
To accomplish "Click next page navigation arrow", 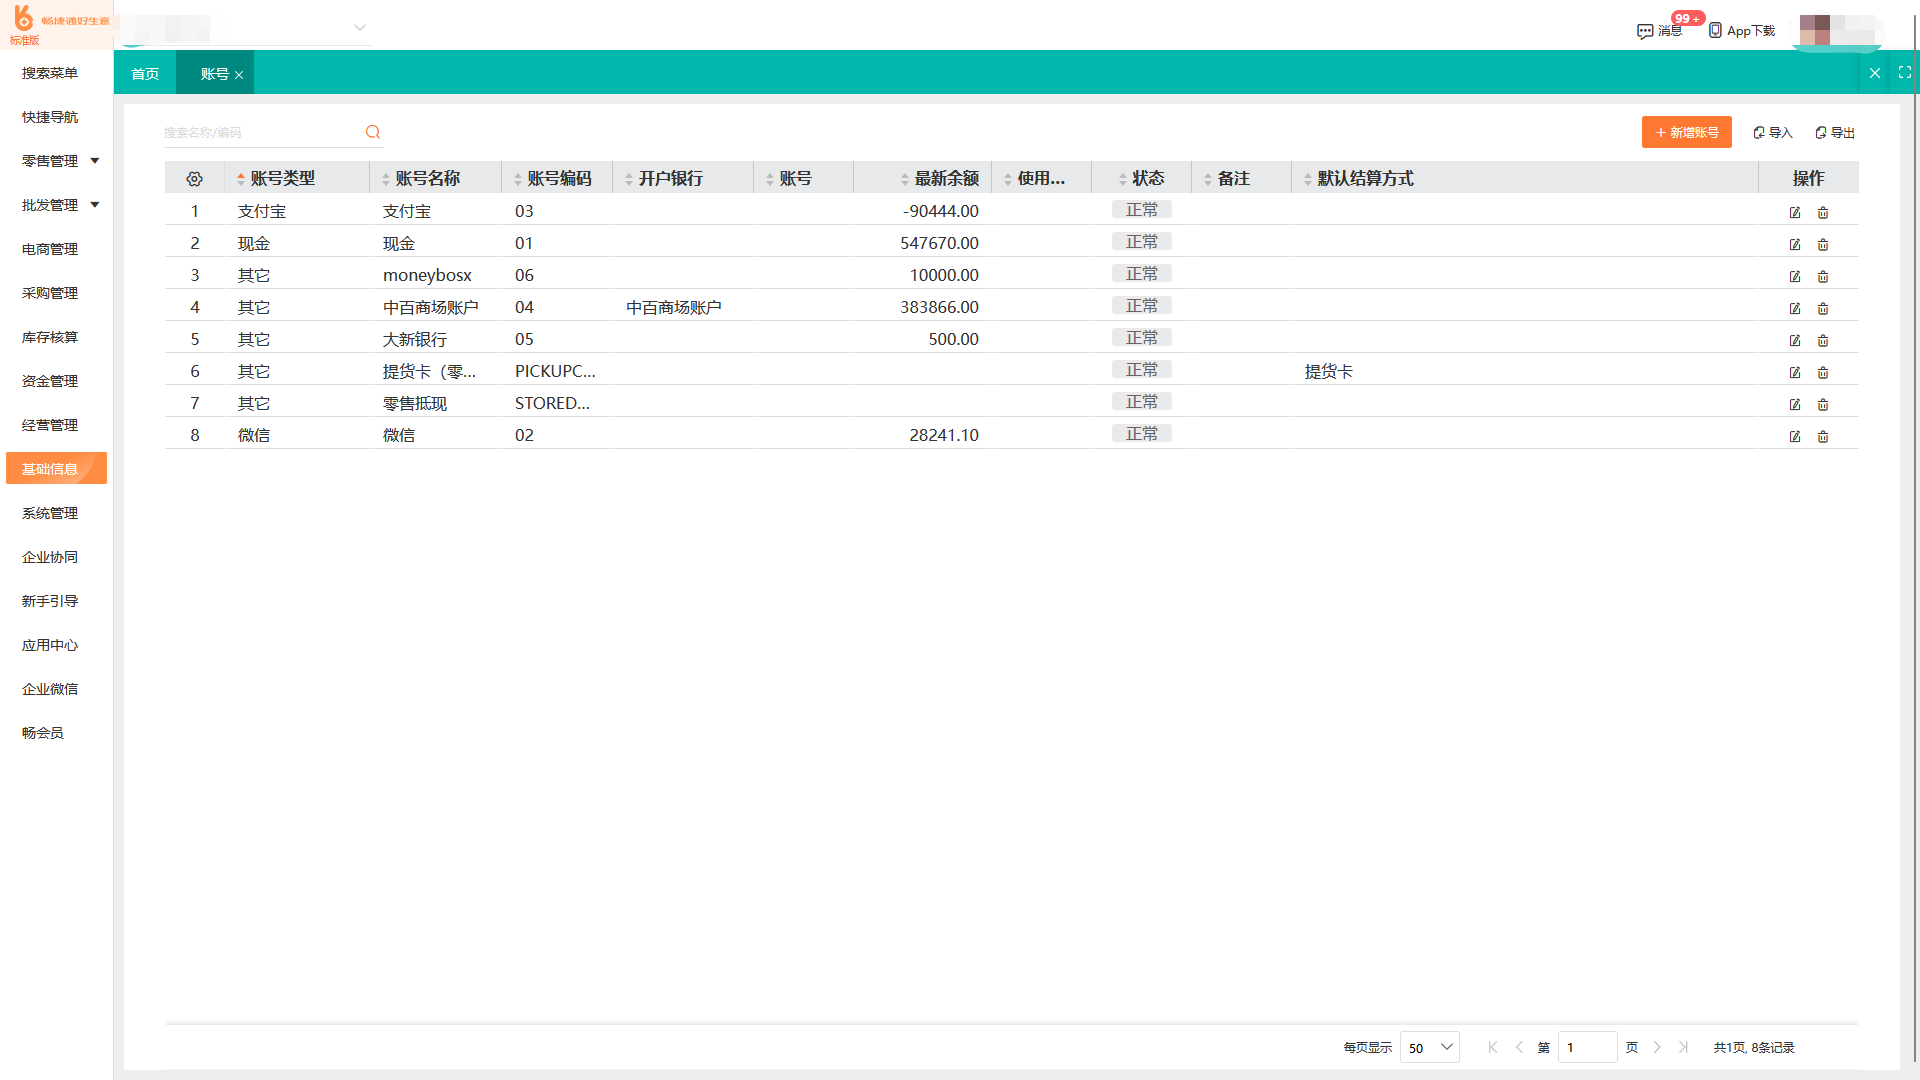I will (1656, 1047).
